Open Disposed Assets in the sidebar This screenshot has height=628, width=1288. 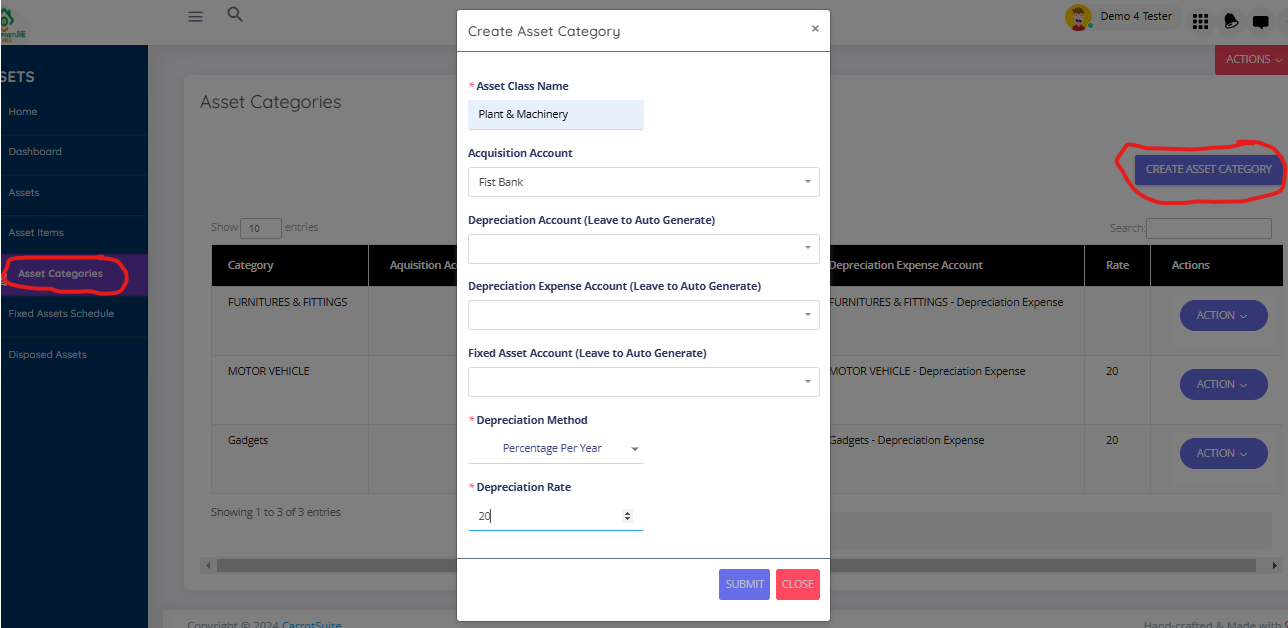pos(47,355)
